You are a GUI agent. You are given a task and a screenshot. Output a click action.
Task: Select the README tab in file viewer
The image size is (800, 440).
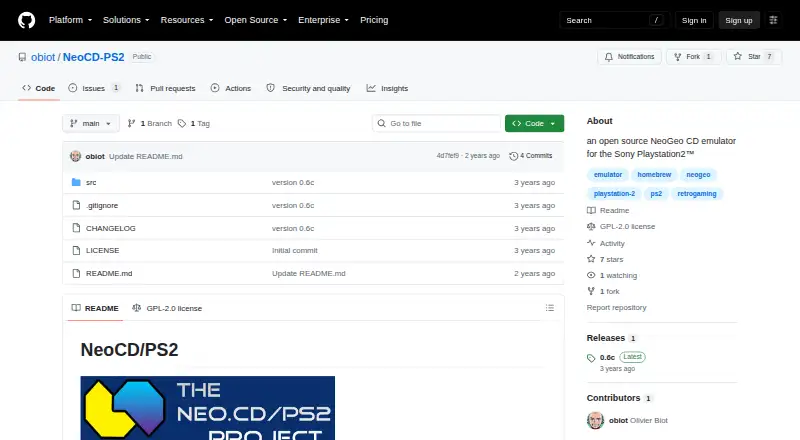95,308
